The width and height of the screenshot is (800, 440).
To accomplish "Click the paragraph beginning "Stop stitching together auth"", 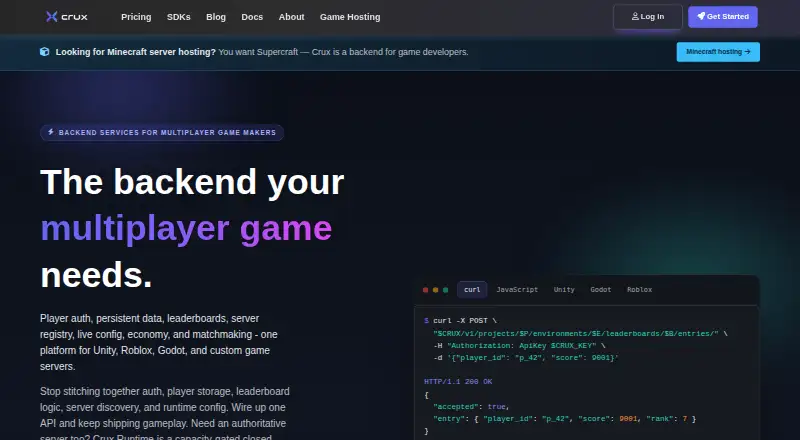I will (x=165, y=415).
